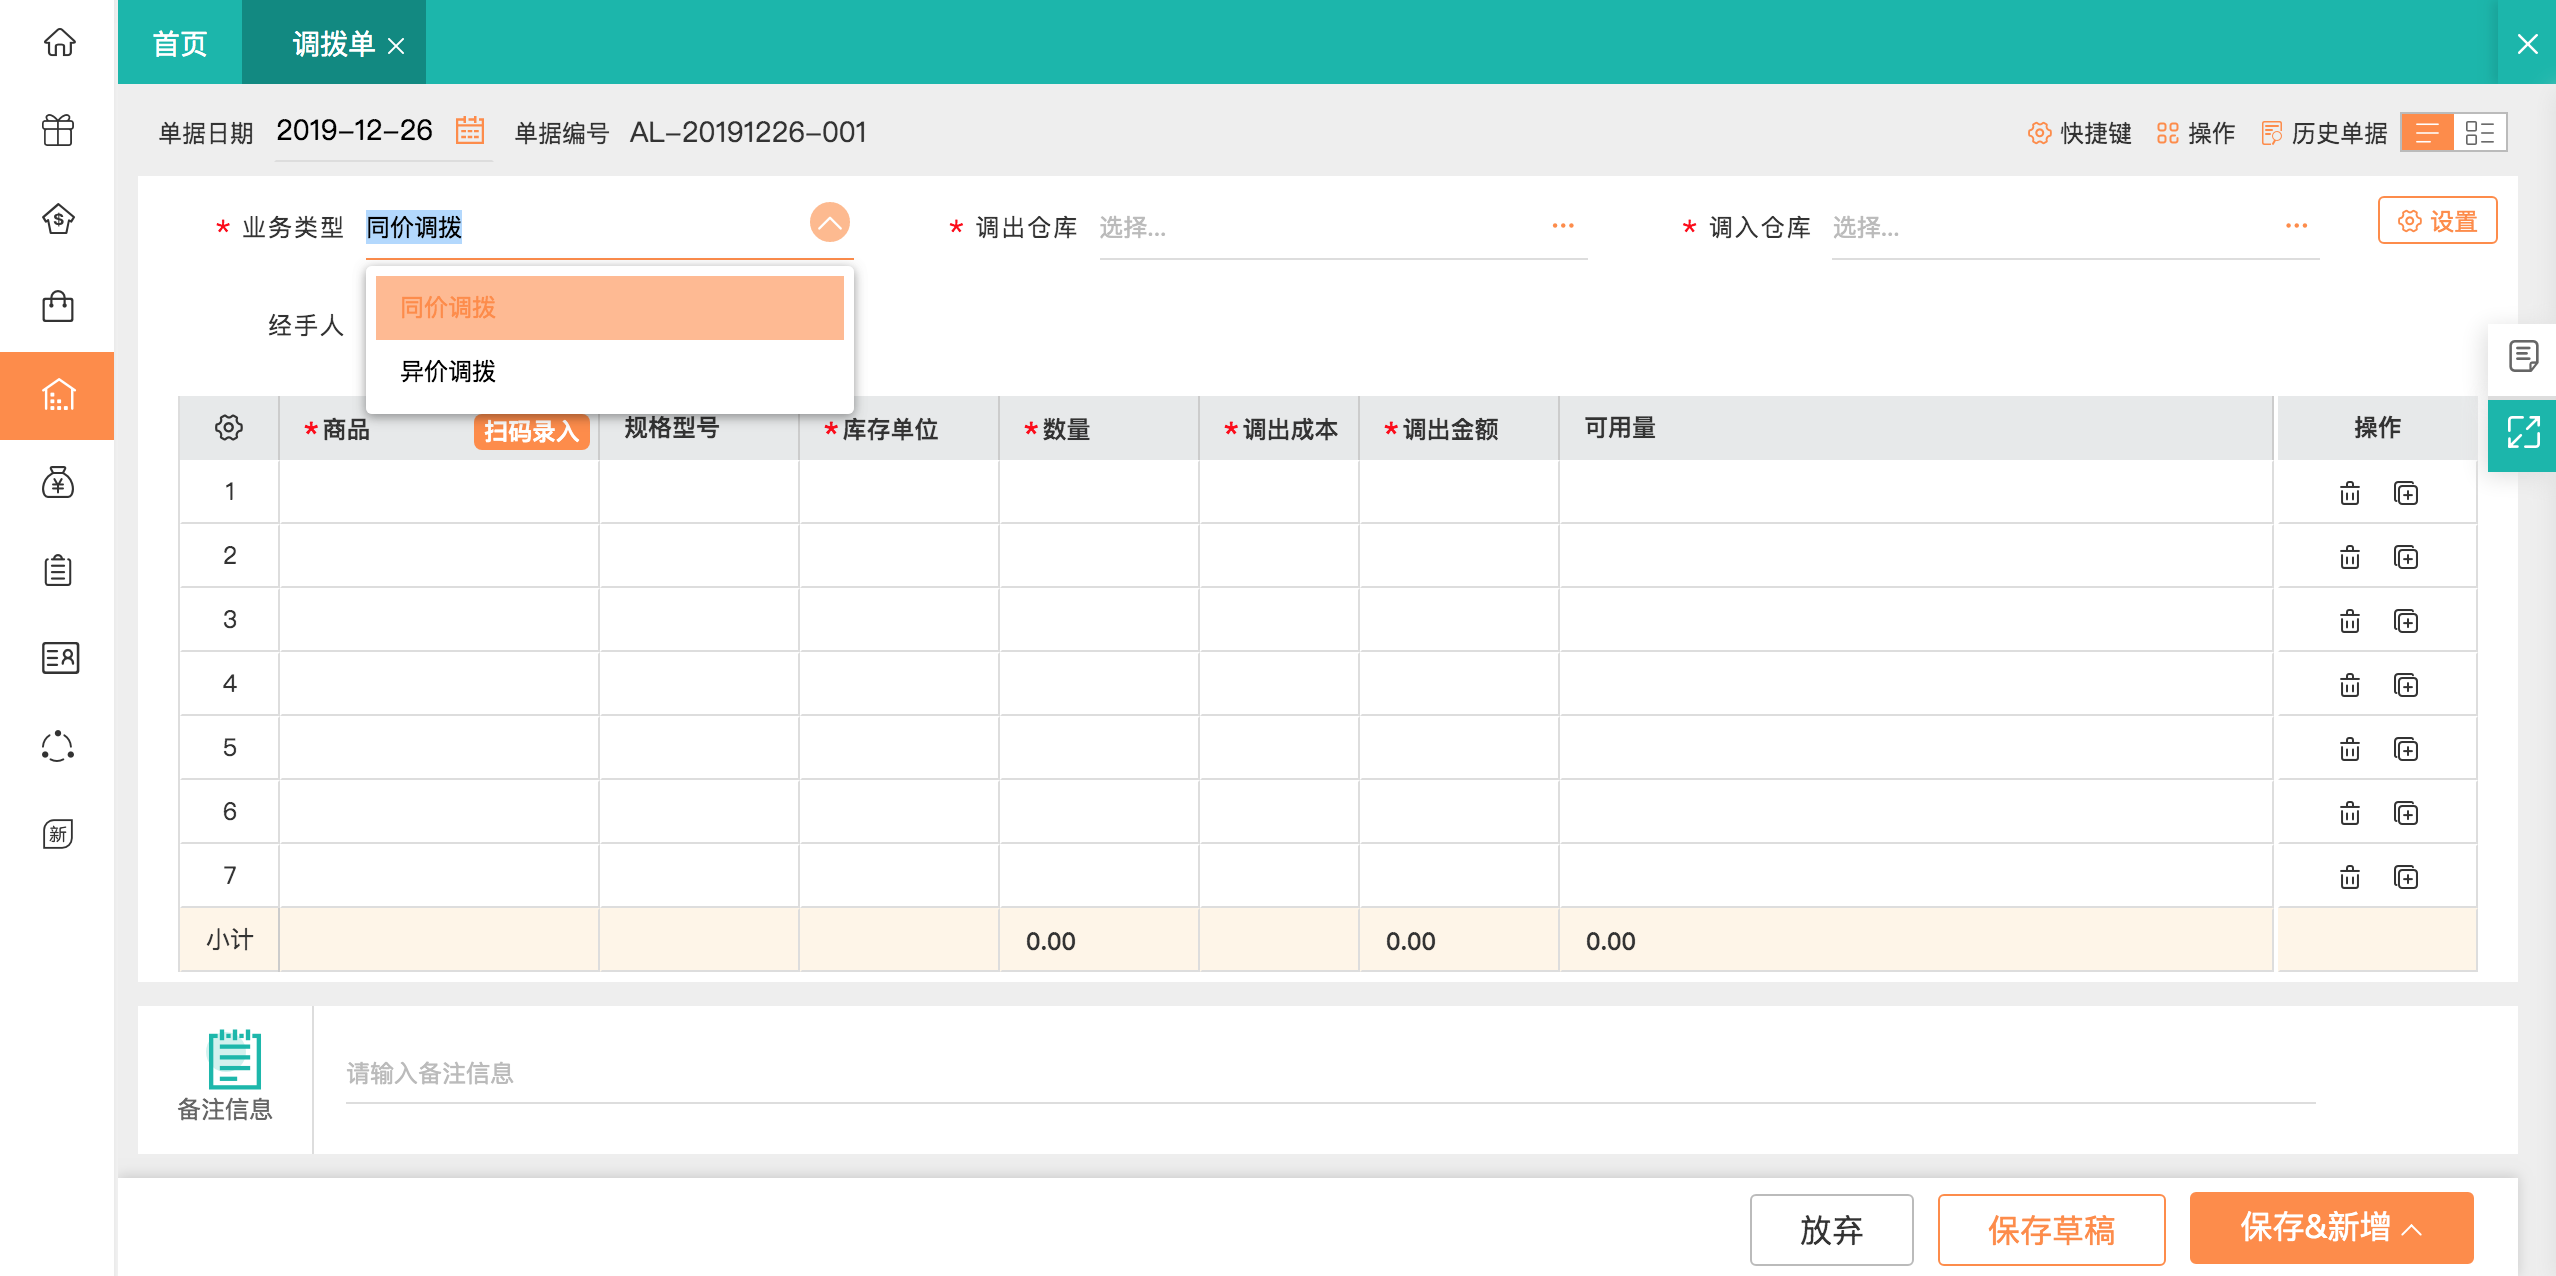2556x1276 pixels.
Task: Open historical records icon
Action: pyautogui.click(x=2274, y=134)
